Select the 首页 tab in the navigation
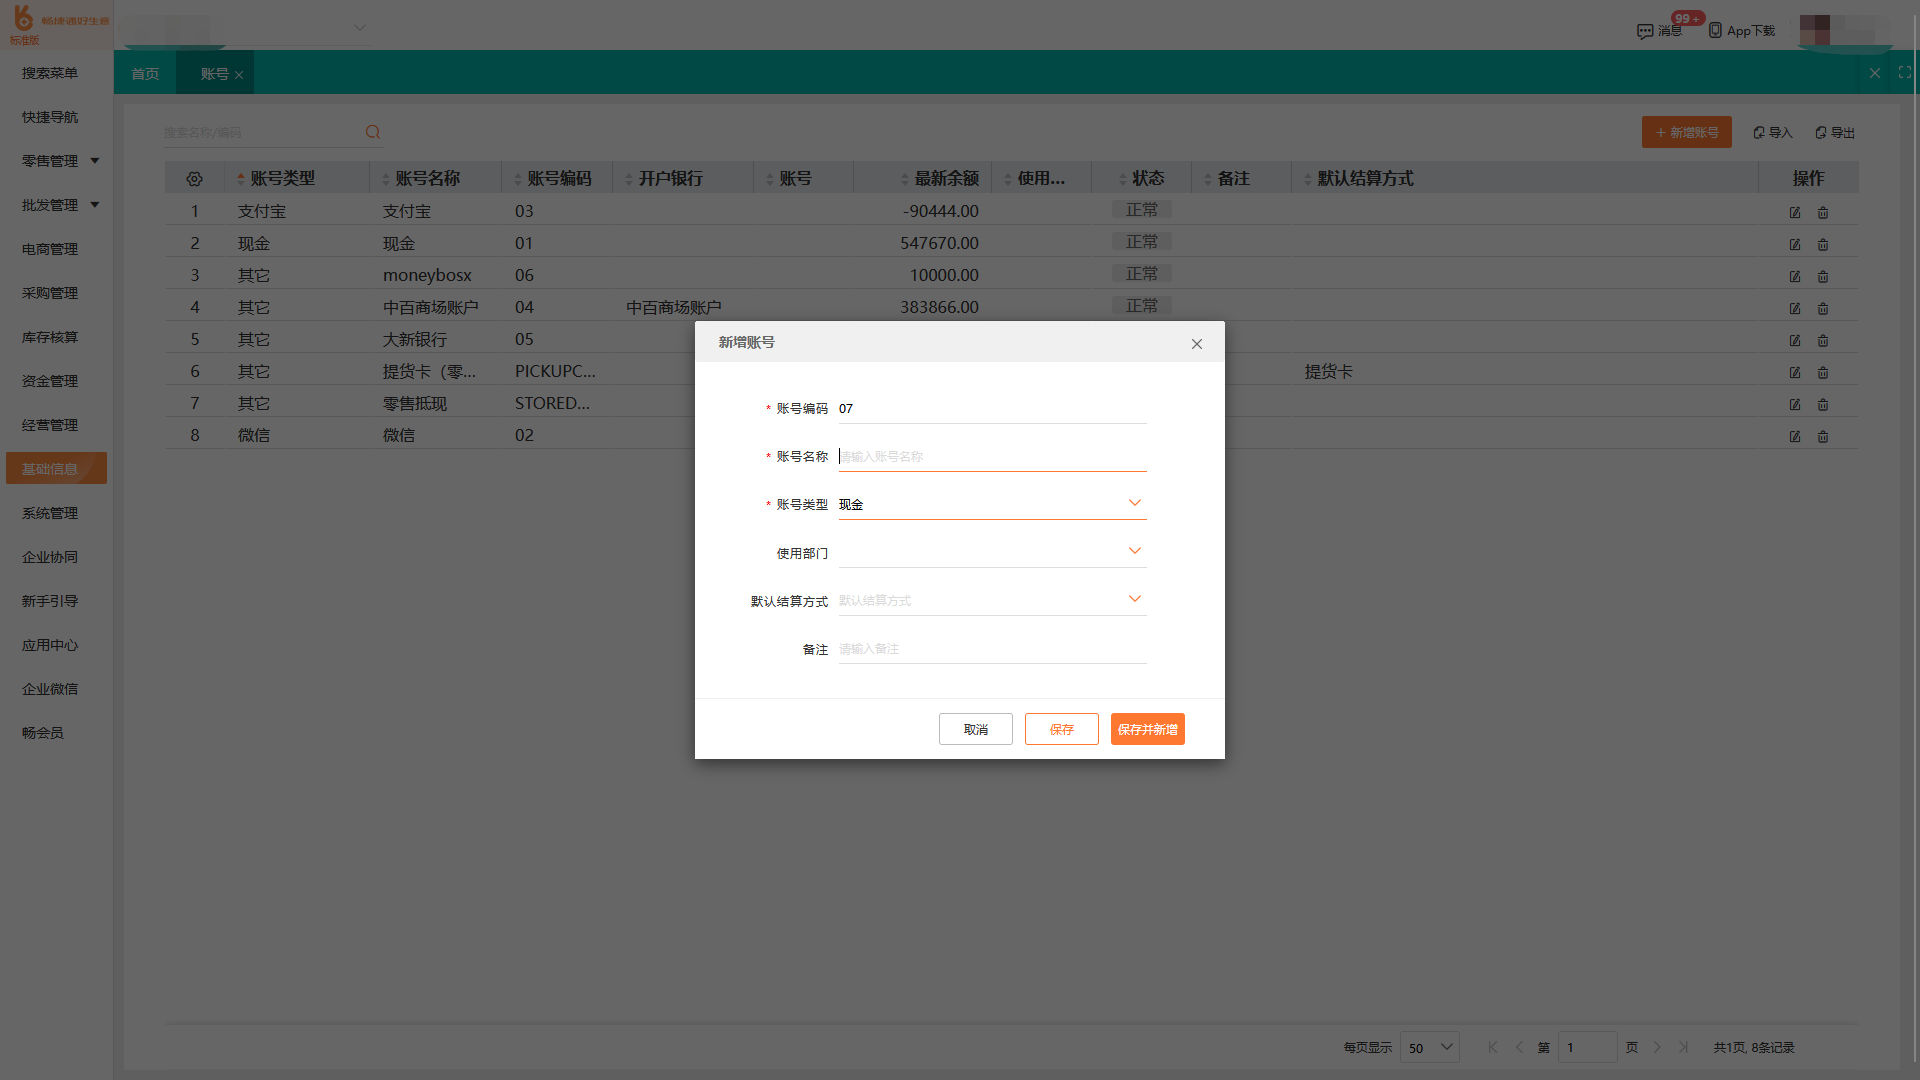The height and width of the screenshot is (1080, 1920). [144, 73]
